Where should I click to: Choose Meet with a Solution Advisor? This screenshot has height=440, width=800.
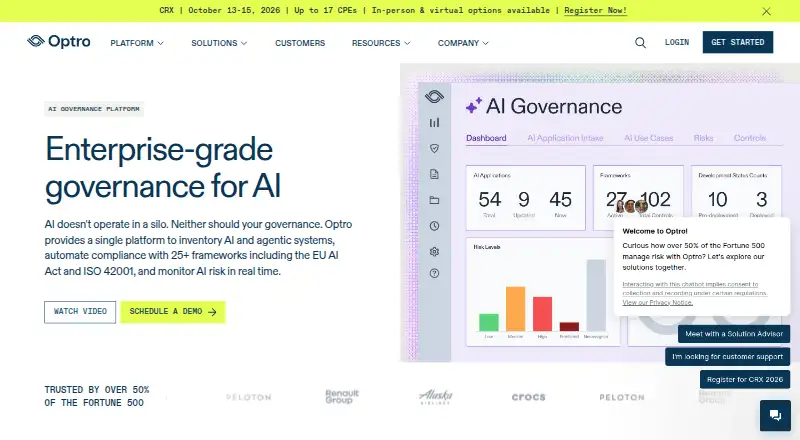(734, 334)
